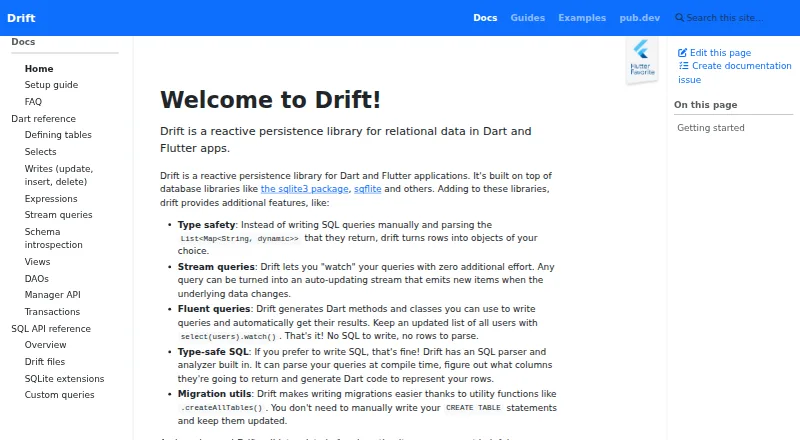Open the pub.dev navigation link

(x=640, y=18)
